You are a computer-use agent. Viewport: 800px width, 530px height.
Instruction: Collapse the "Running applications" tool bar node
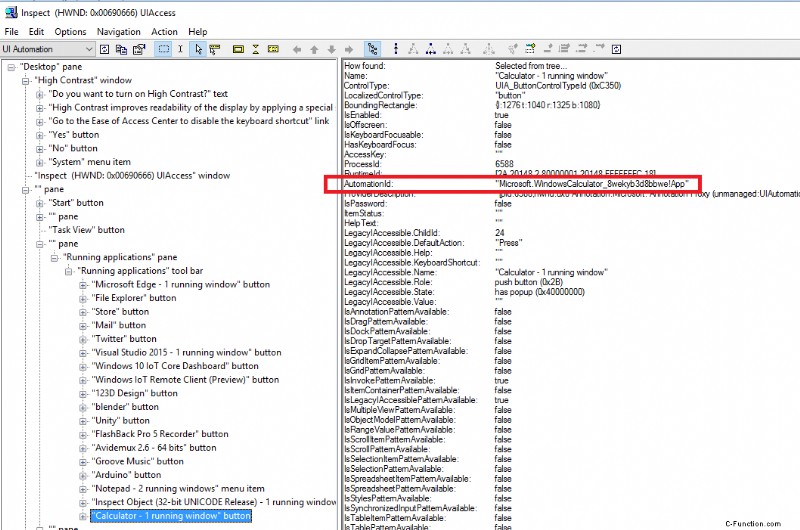click(68, 270)
